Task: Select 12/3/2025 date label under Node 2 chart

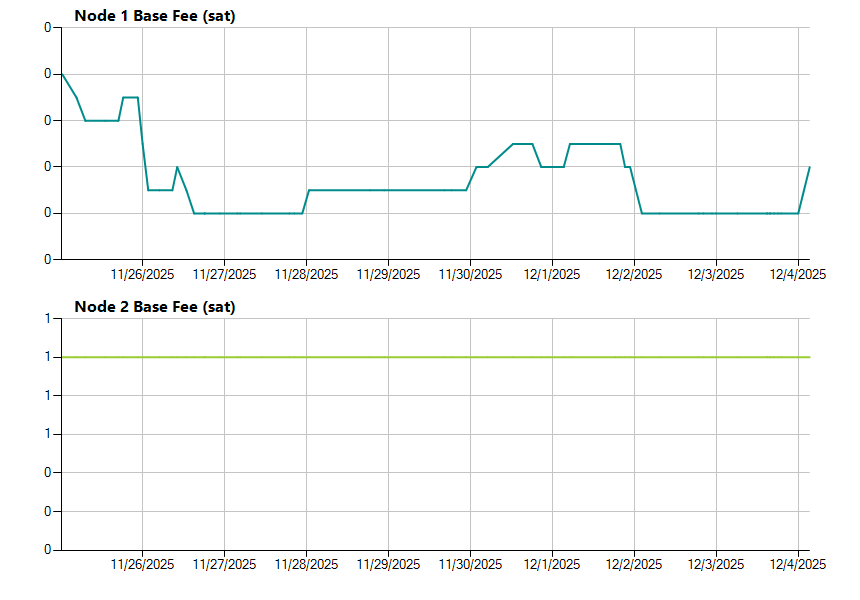Action: pyautogui.click(x=715, y=565)
